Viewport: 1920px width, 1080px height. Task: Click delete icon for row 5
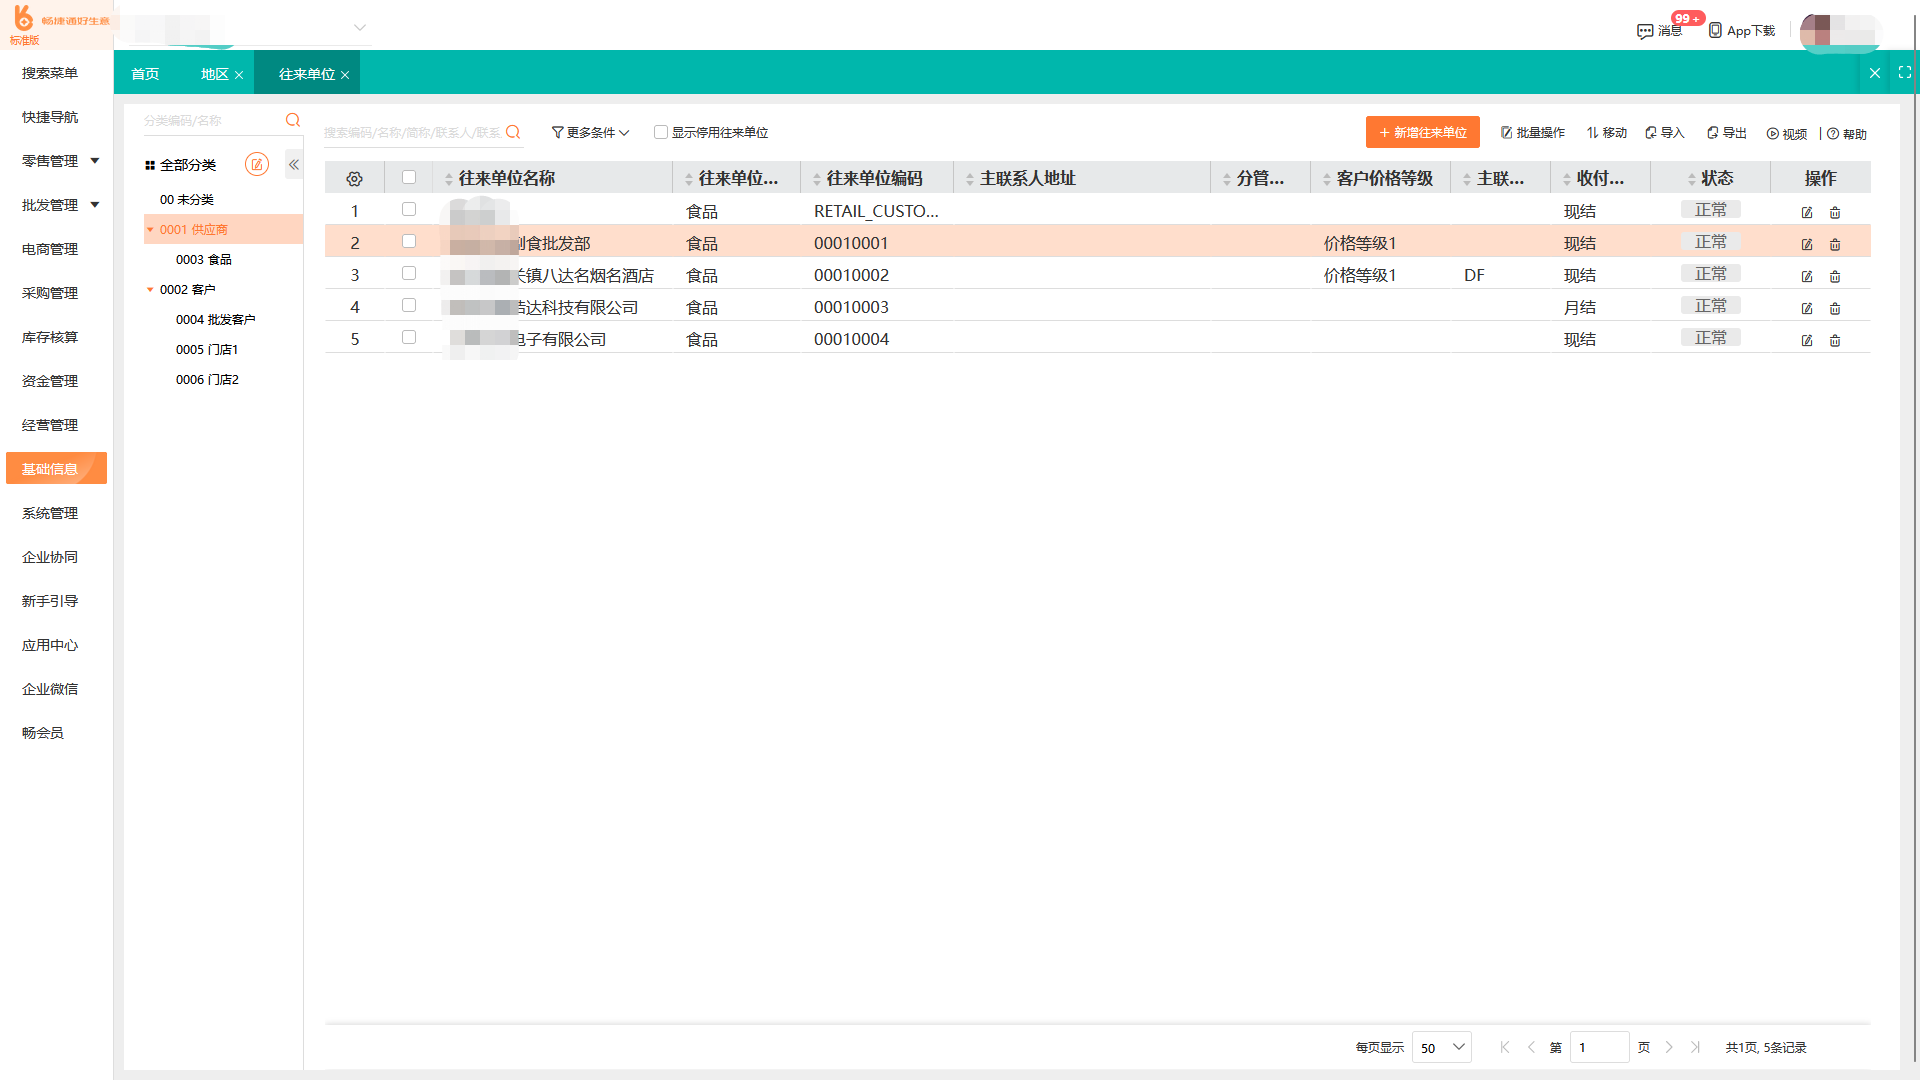(1836, 340)
